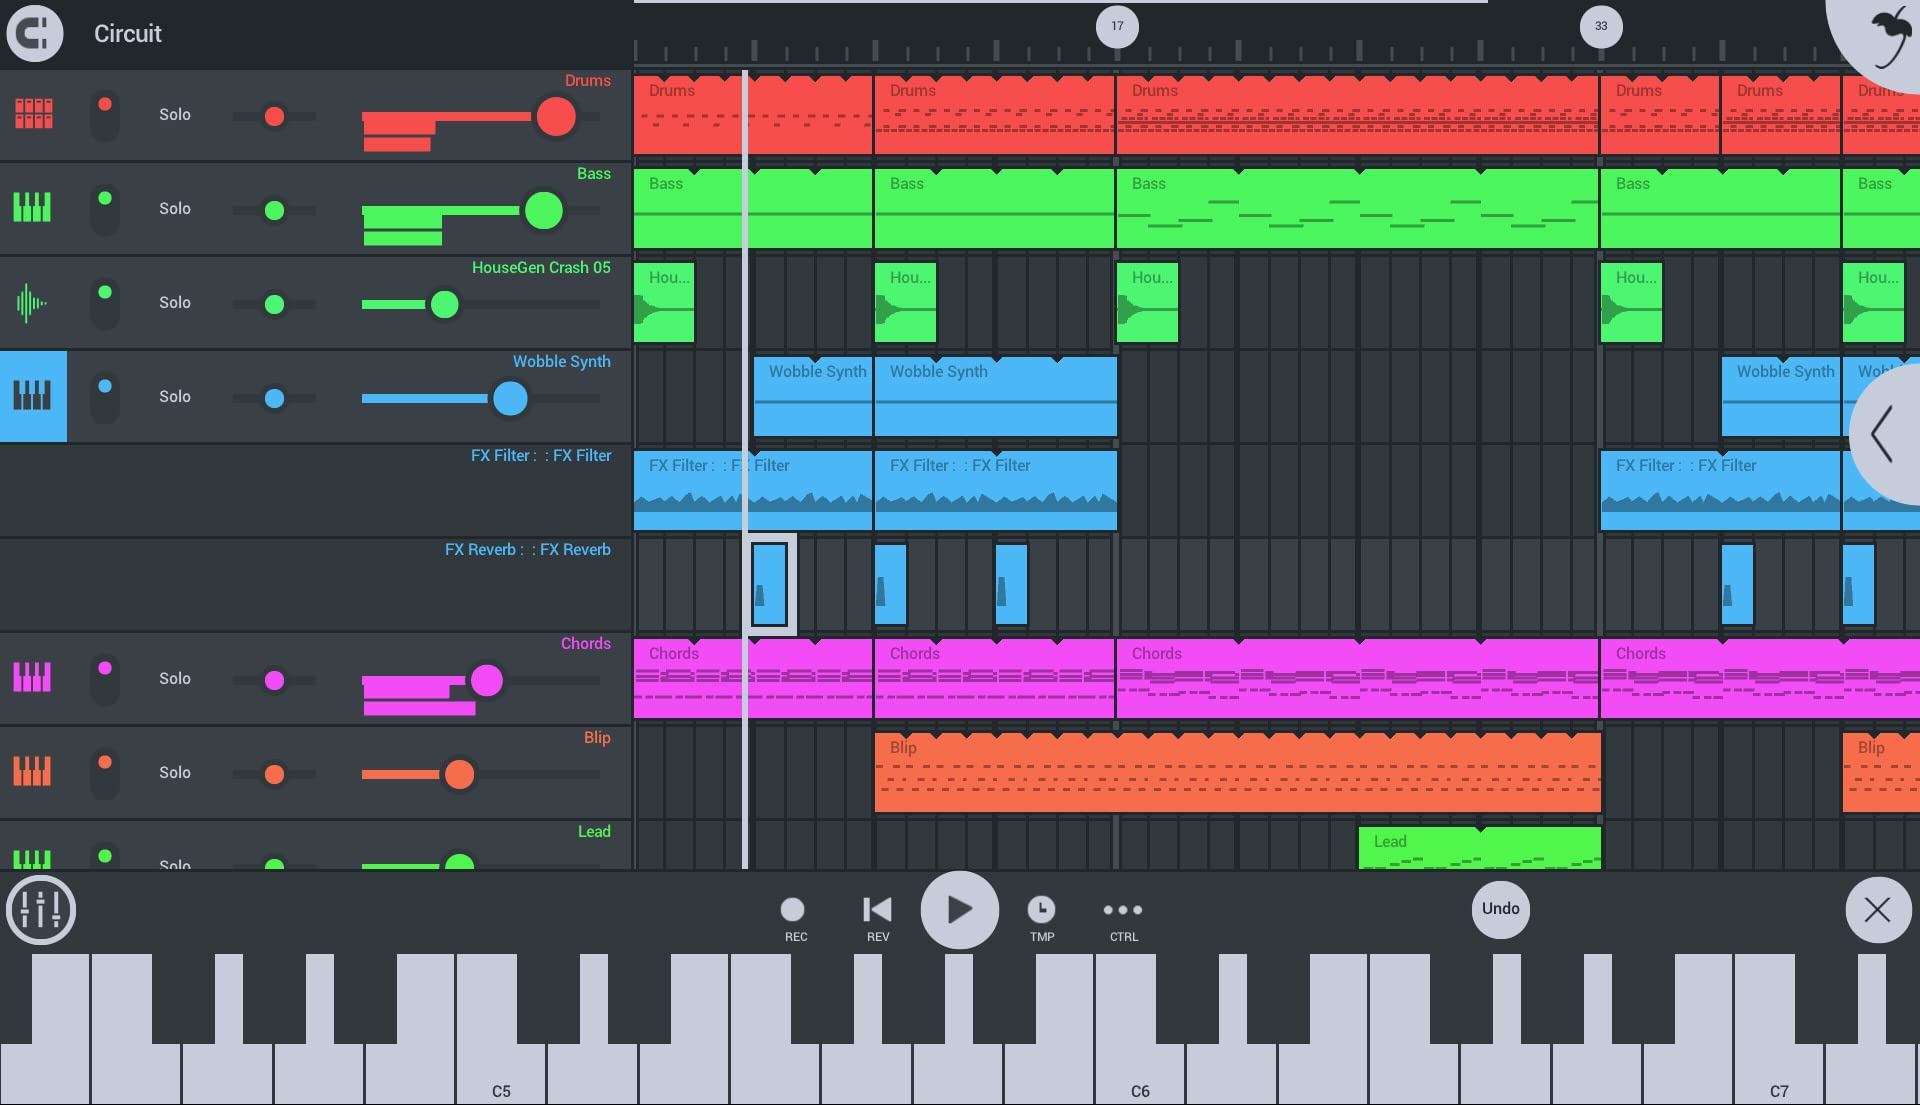Click the HouseGen Crash 05 waveform icon

[33, 302]
